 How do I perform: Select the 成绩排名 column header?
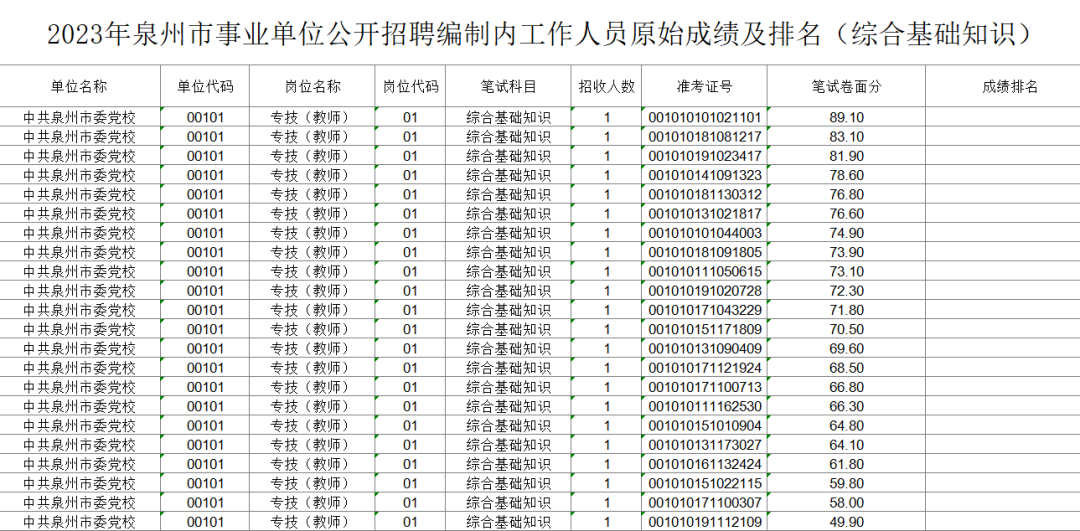pyautogui.click(x=1002, y=86)
